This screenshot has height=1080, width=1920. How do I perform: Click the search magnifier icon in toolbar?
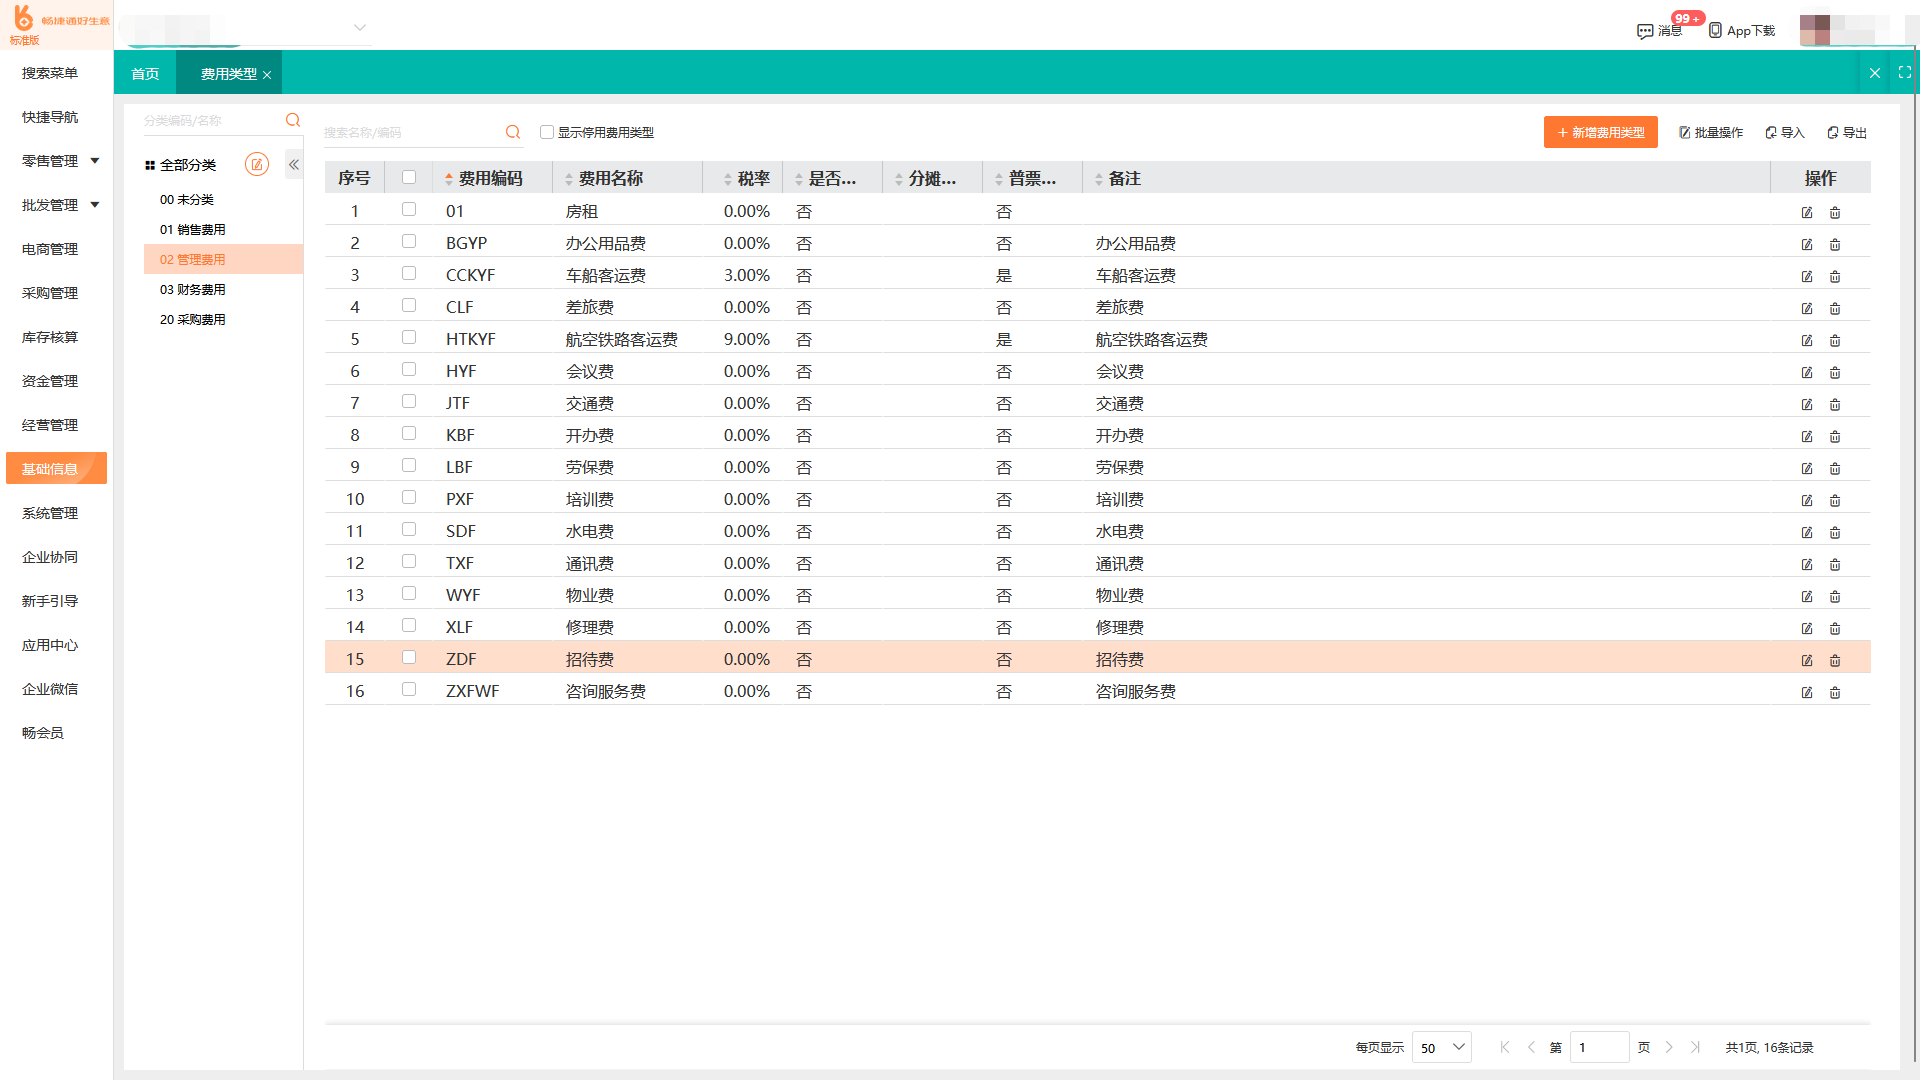coord(514,129)
